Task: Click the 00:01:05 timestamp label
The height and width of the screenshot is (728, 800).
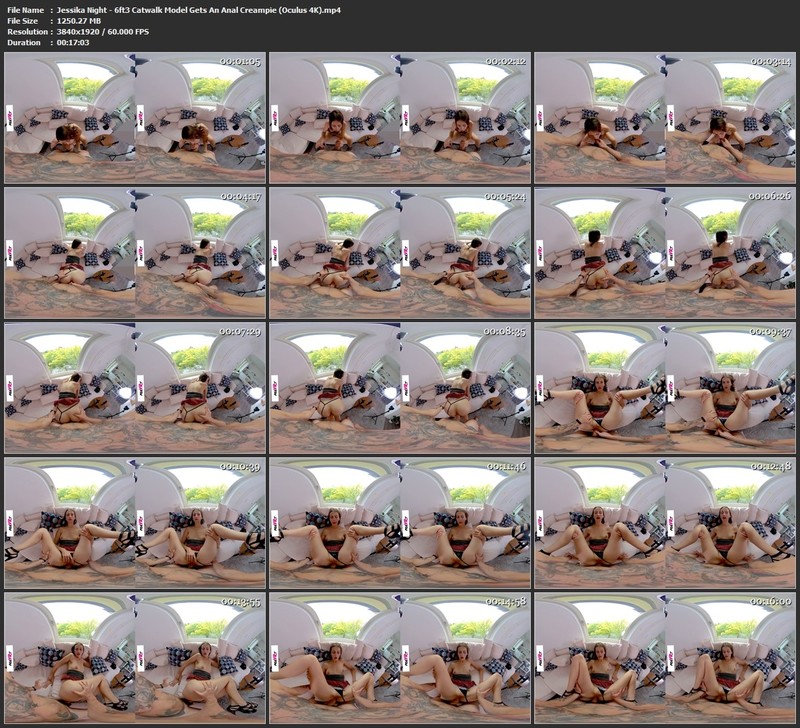Action: click(240, 61)
